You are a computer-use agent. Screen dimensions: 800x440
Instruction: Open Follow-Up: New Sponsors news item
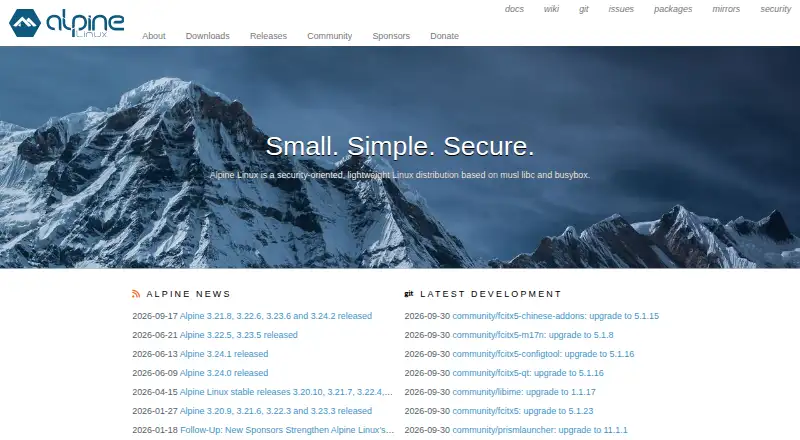click(x=287, y=430)
